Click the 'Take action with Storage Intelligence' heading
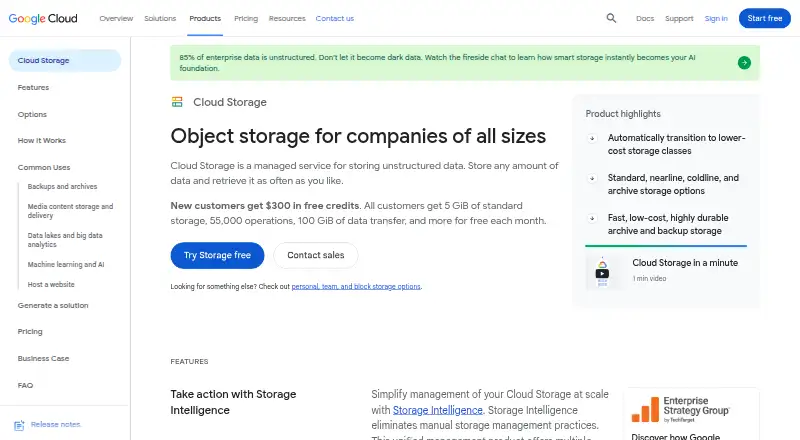The width and height of the screenshot is (800, 440). pos(233,402)
